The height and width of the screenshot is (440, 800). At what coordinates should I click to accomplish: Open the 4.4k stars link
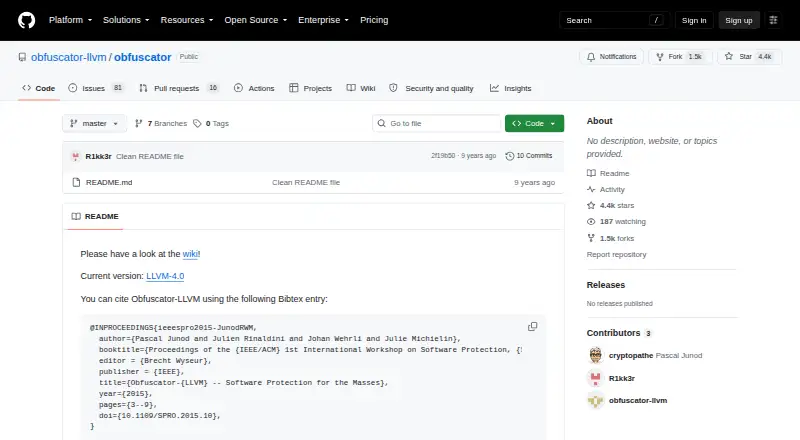pyautogui.click(x=610, y=206)
